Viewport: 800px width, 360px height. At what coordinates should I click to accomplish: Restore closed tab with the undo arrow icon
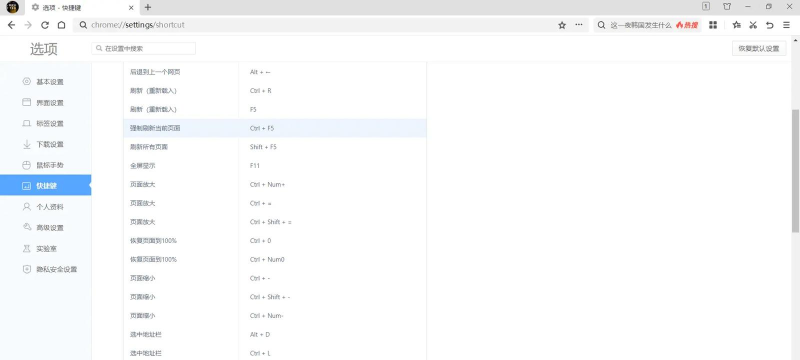coord(770,25)
